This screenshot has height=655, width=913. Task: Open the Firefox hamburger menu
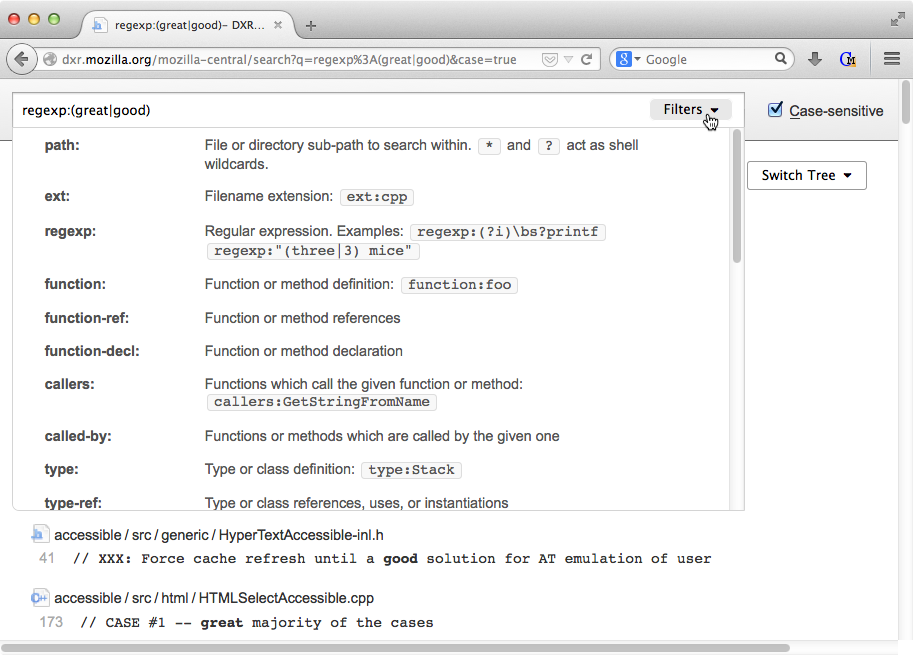tap(891, 59)
